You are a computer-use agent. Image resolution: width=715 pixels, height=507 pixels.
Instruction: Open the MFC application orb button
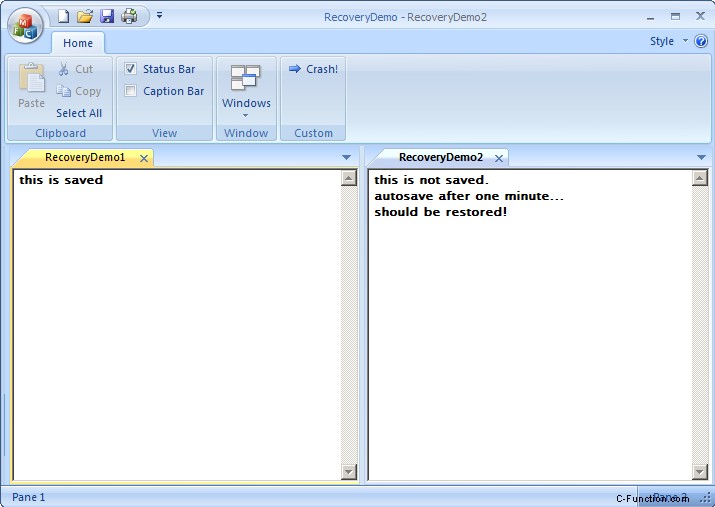tap(25, 25)
